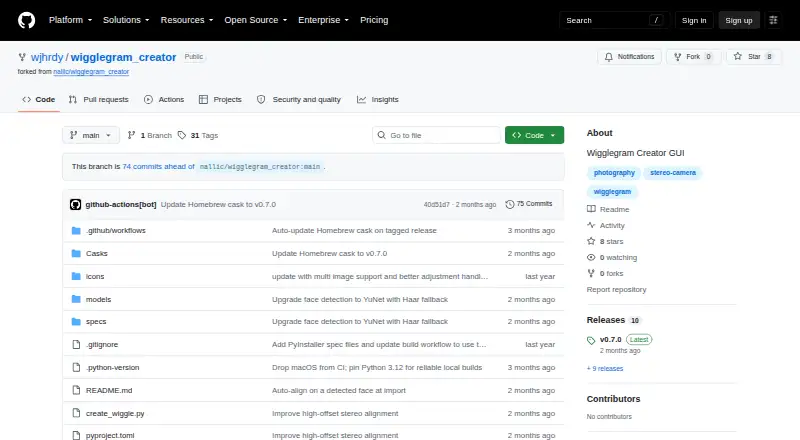Click the icons folder icon
This screenshot has width=800, height=440.
[76, 277]
